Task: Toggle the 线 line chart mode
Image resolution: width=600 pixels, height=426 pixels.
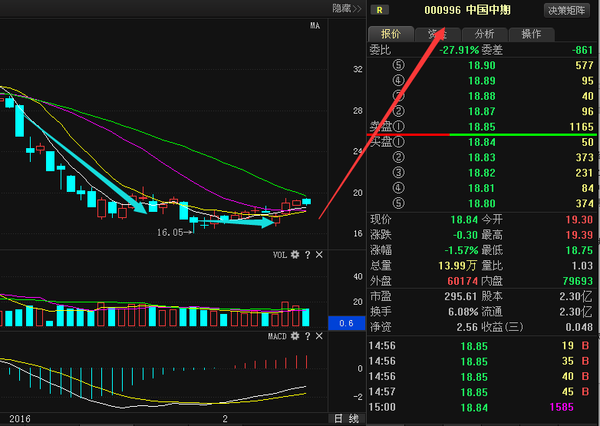Action: click(x=353, y=418)
